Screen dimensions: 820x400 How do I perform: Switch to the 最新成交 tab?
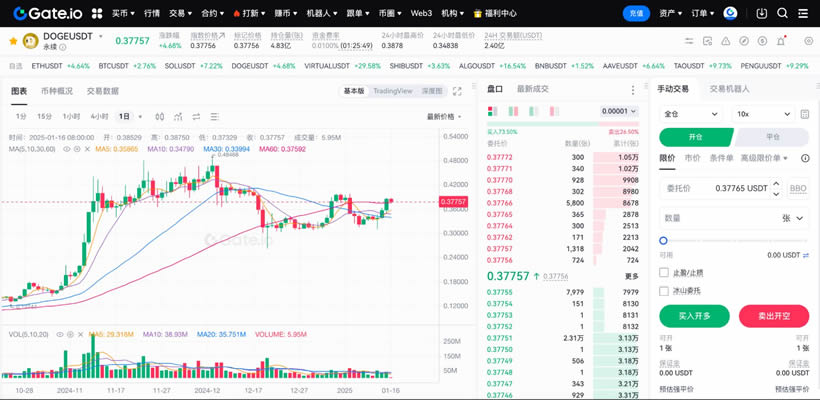tap(534, 89)
